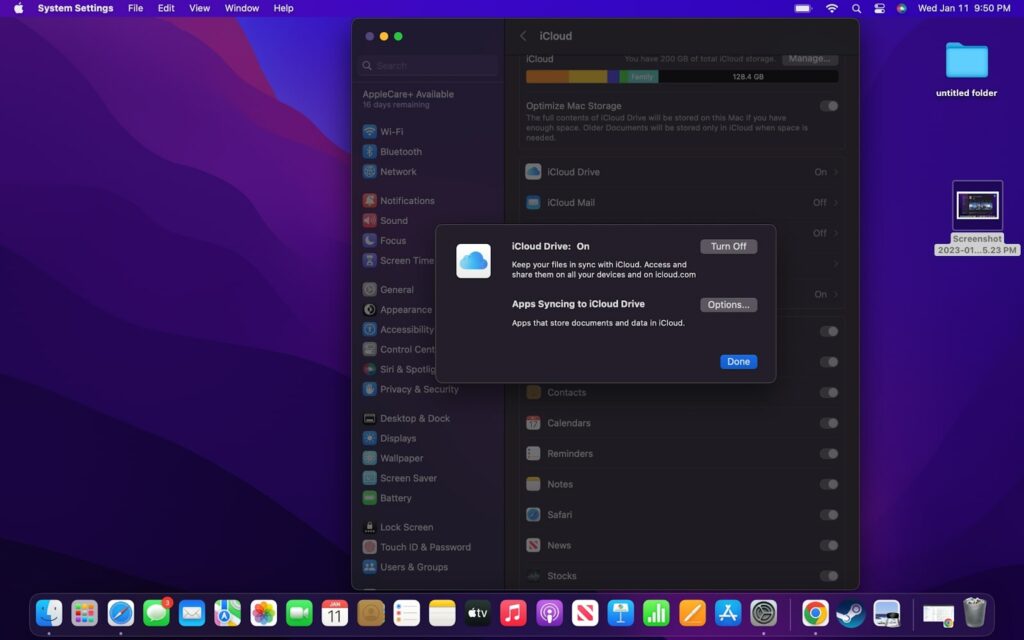Screen dimensions: 1024x640
Task: Launch Apple TV from the Dock
Action: [x=477, y=613]
